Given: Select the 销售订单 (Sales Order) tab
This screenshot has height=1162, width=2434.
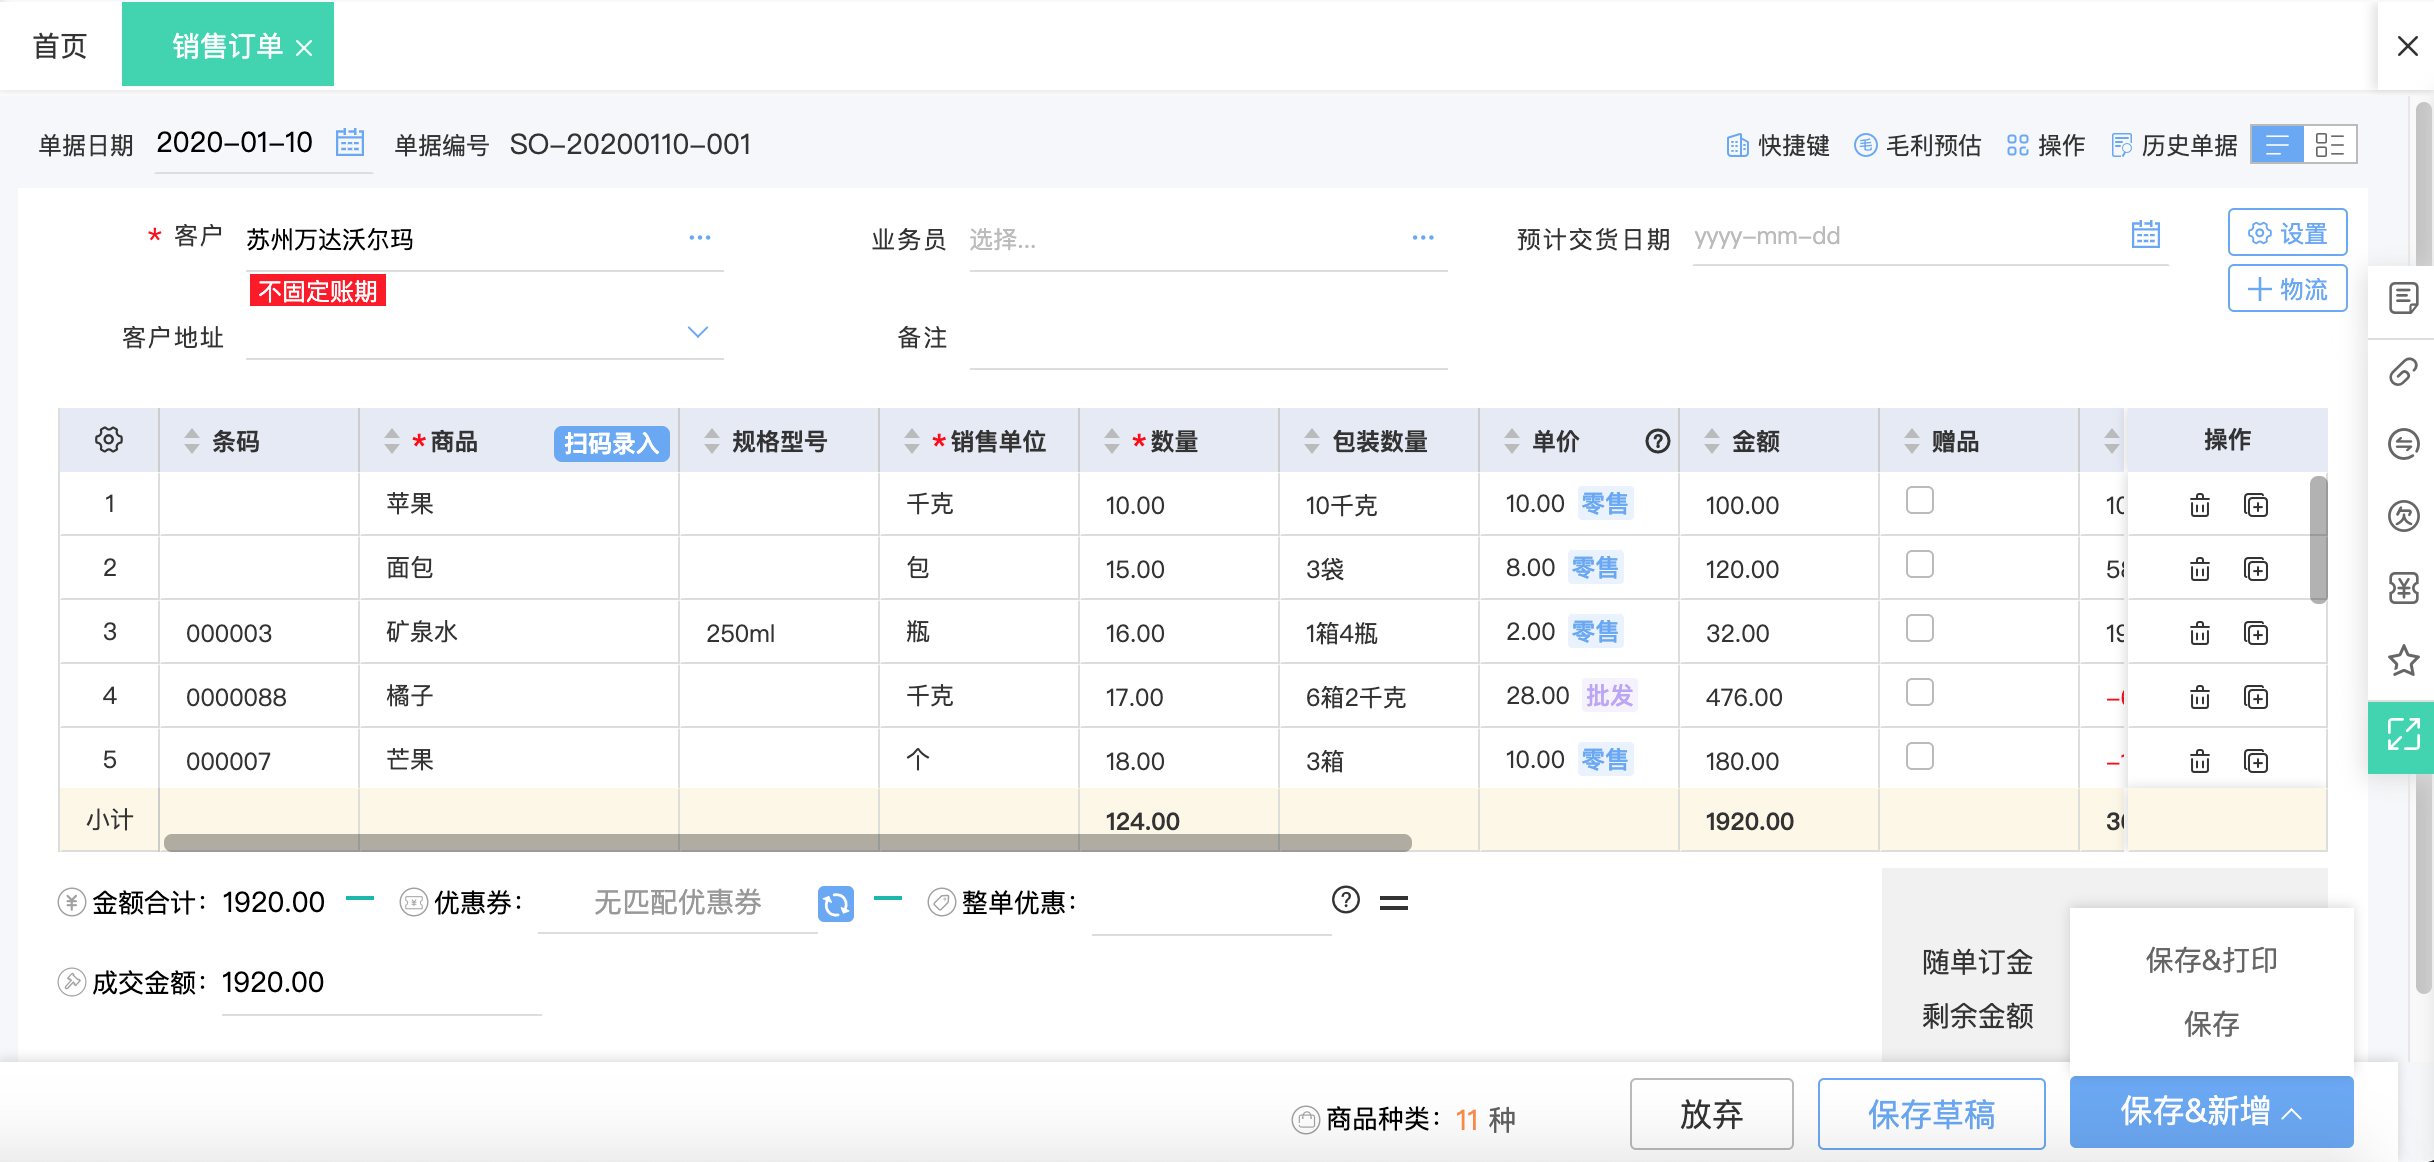Looking at the screenshot, I should tap(225, 43).
